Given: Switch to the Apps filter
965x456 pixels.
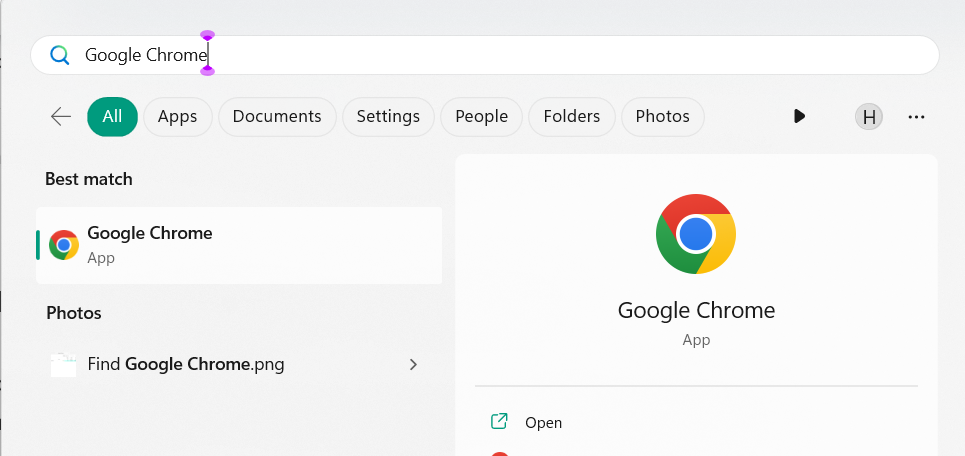Looking at the screenshot, I should coord(177,116).
